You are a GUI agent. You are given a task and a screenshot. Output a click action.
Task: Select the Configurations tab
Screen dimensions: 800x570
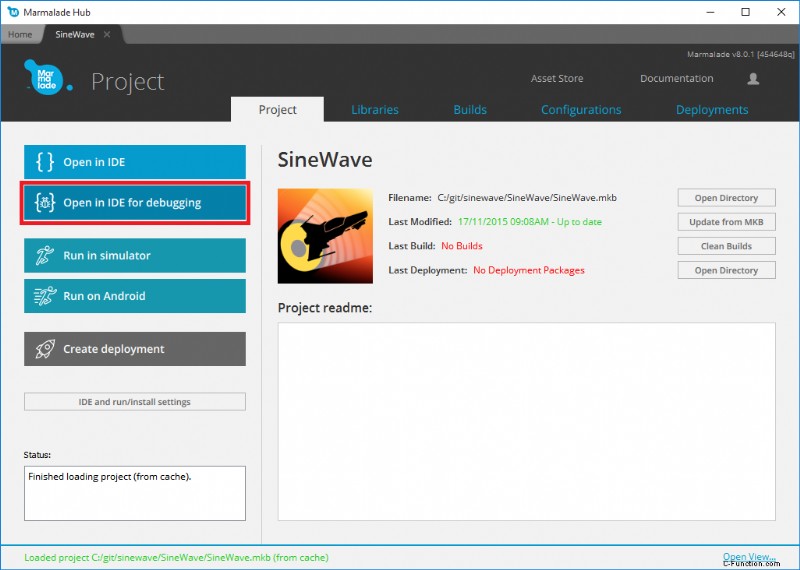581,110
